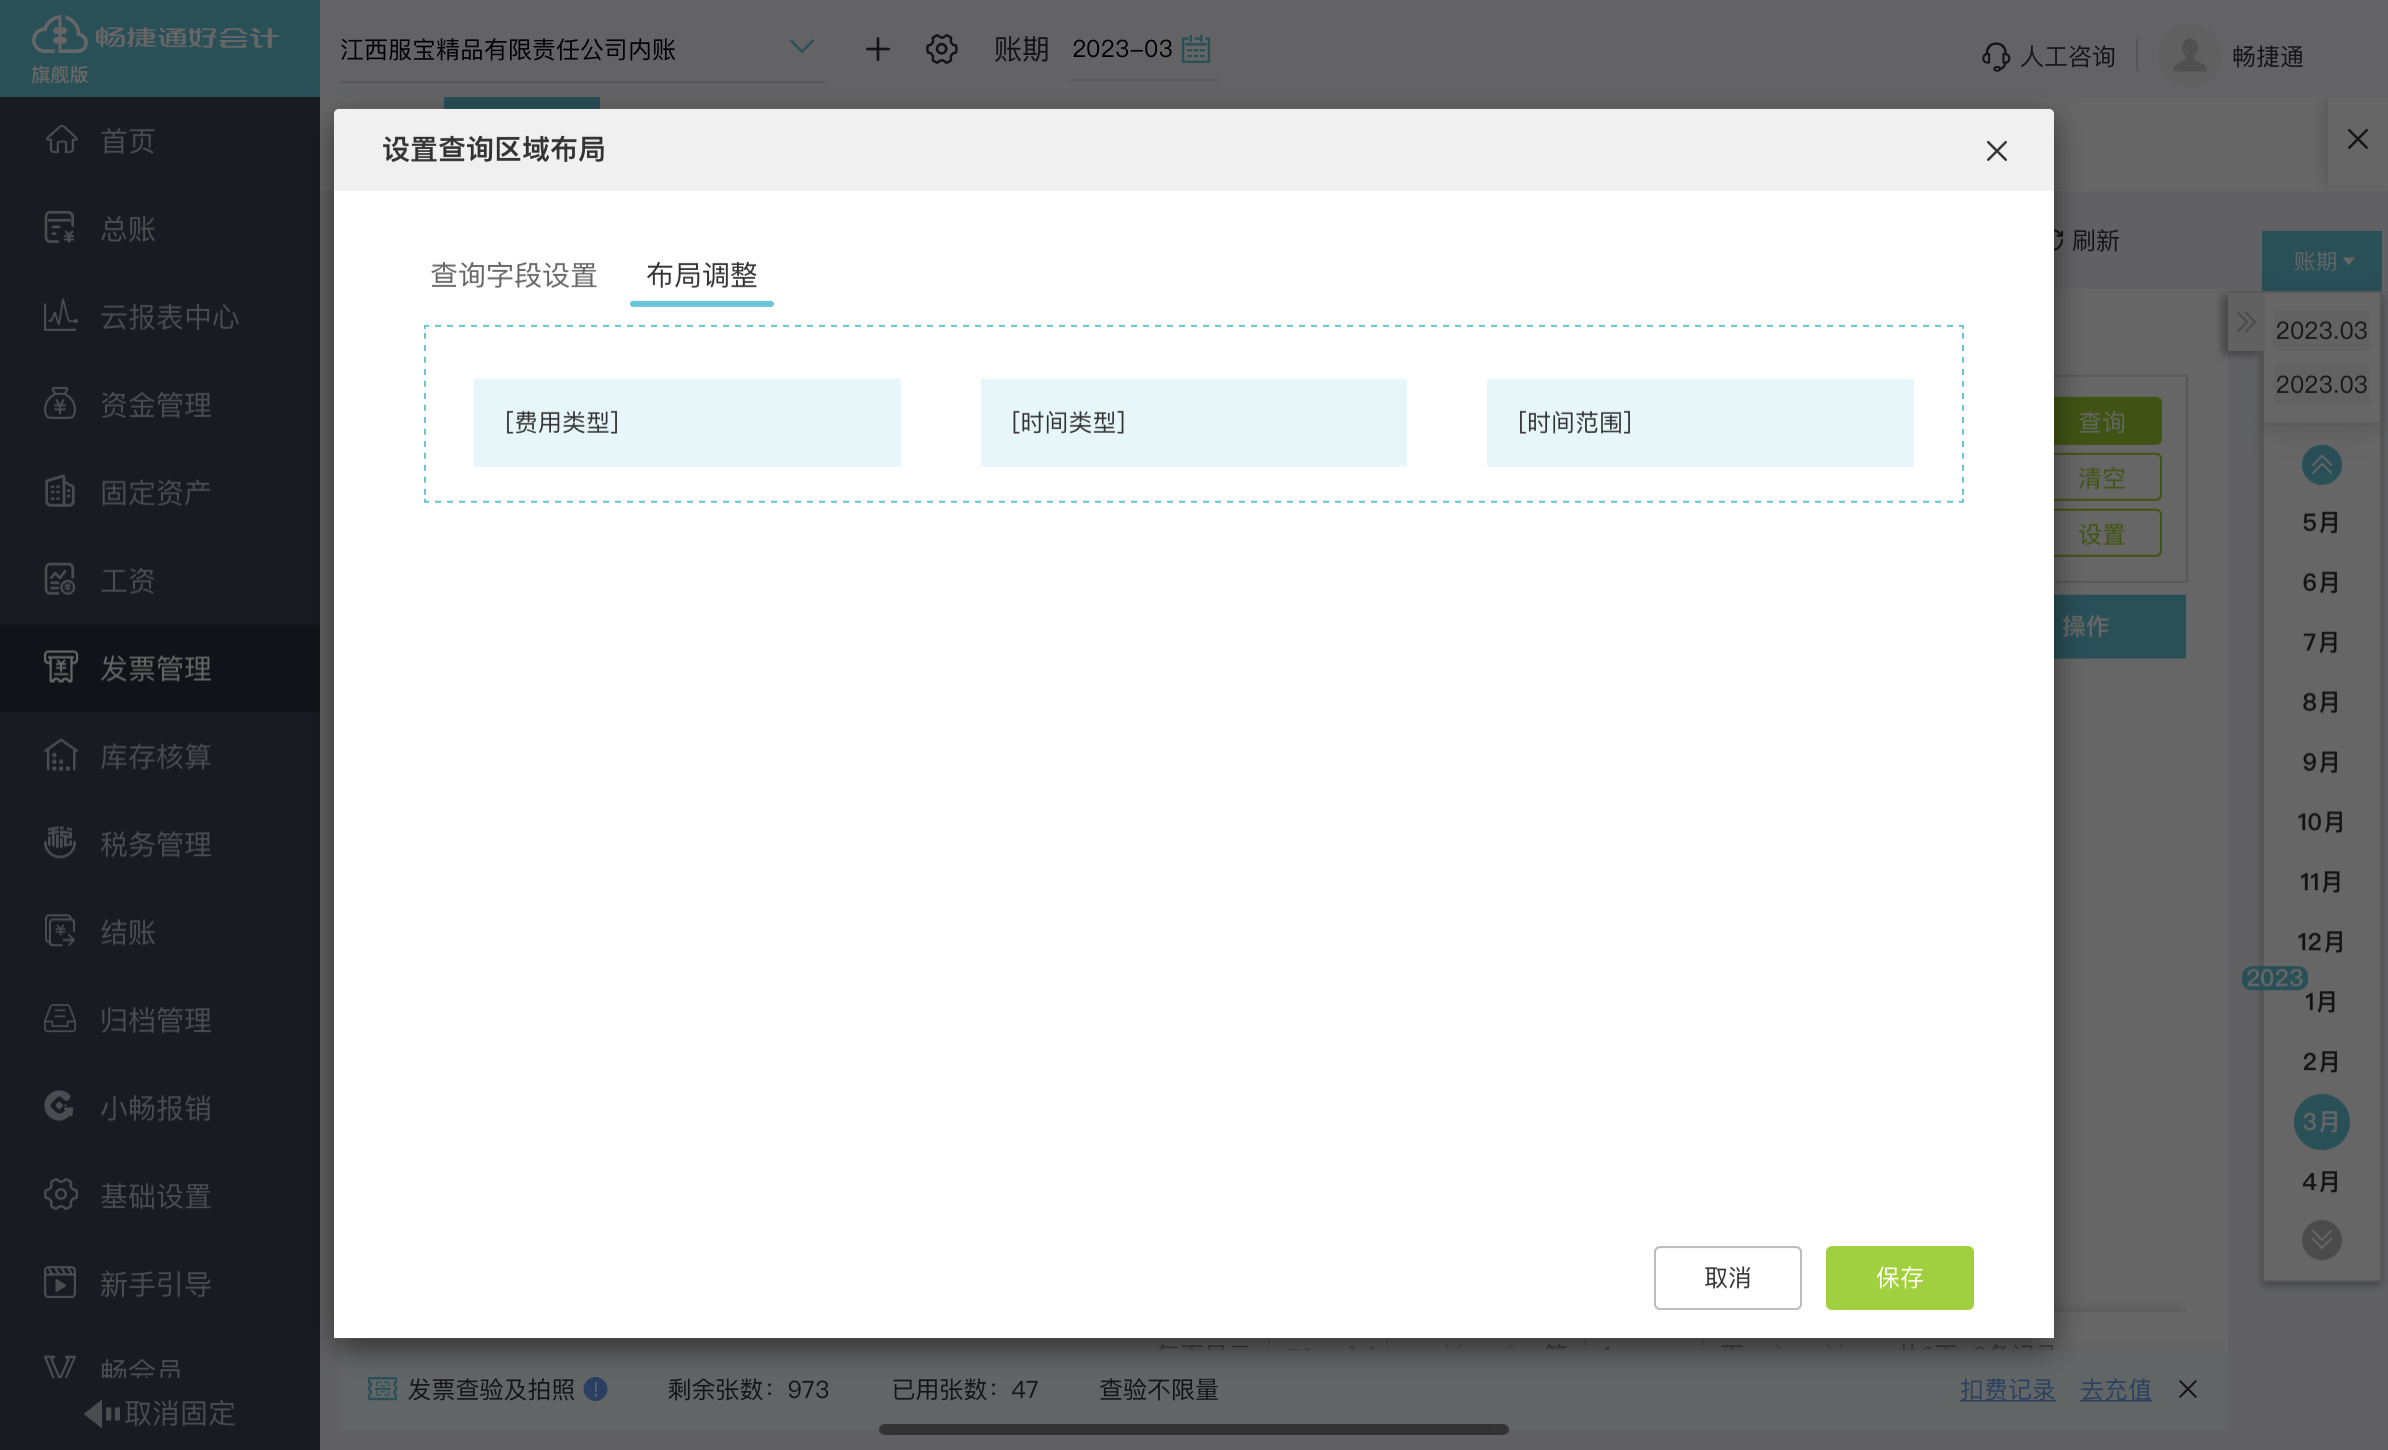
Task: Click the 首页 sidebar icon
Action: click(61, 140)
